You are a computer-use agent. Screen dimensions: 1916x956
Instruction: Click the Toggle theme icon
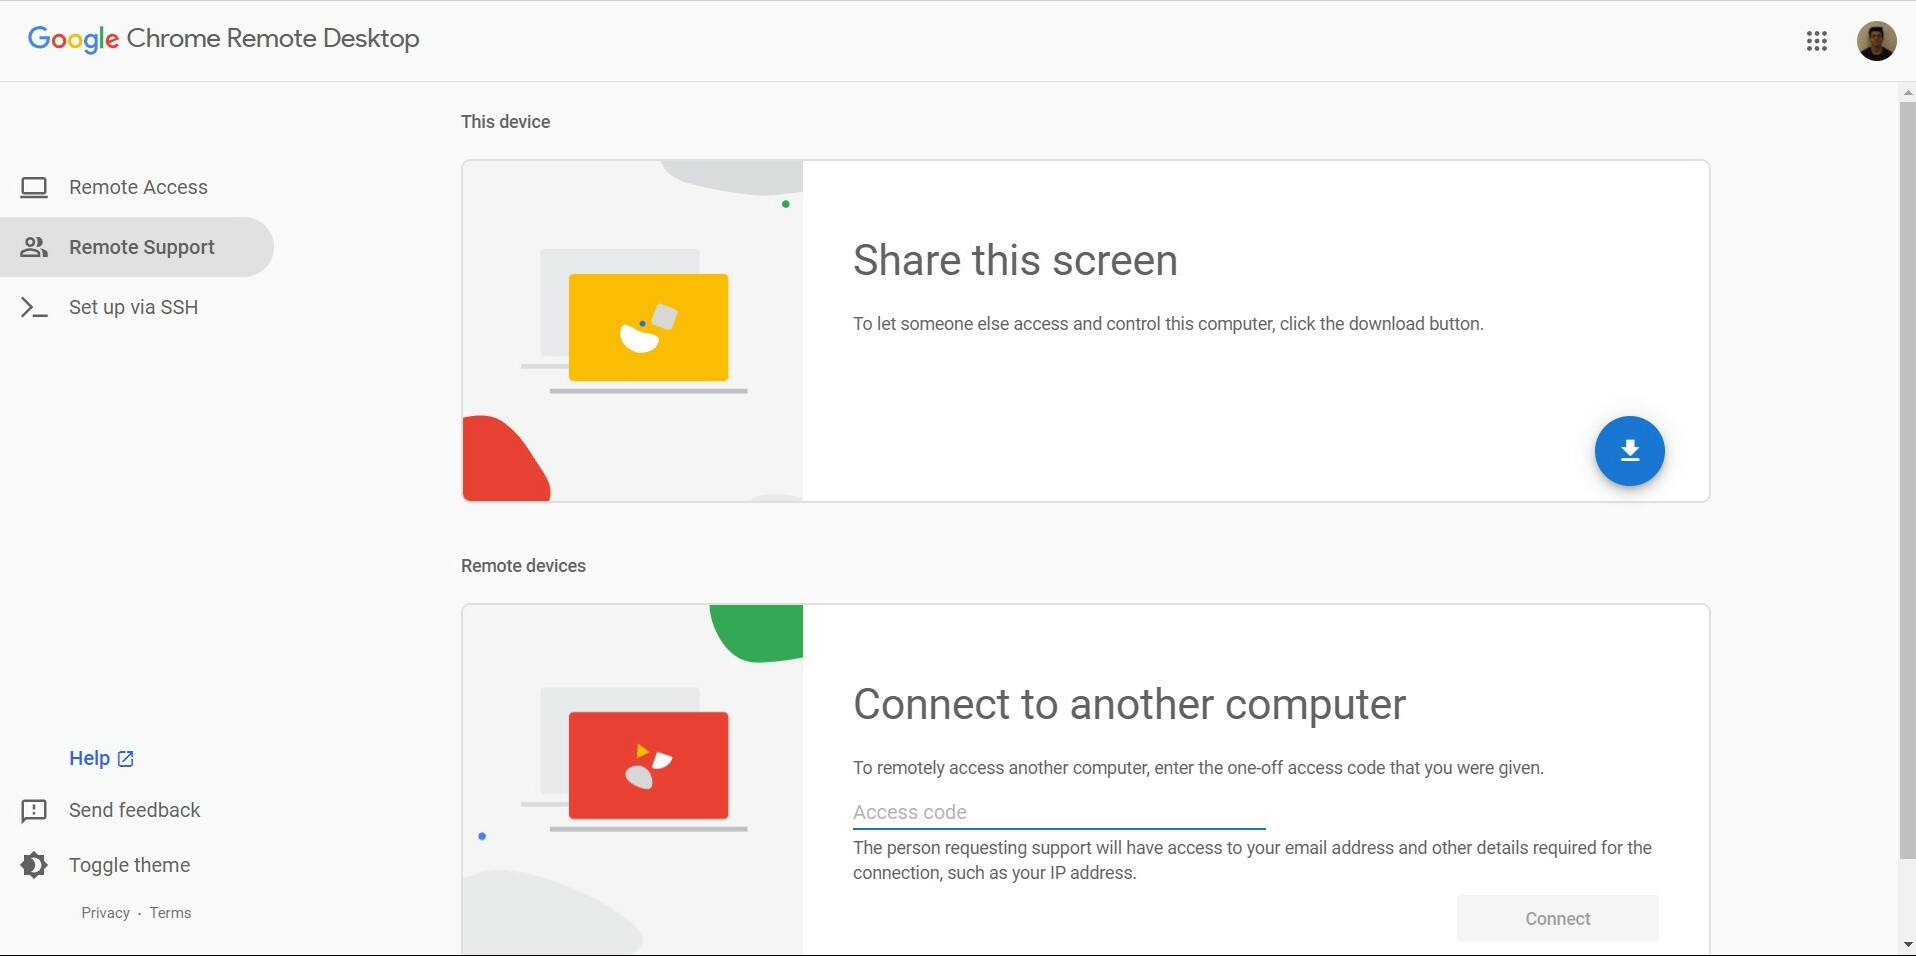(x=35, y=865)
